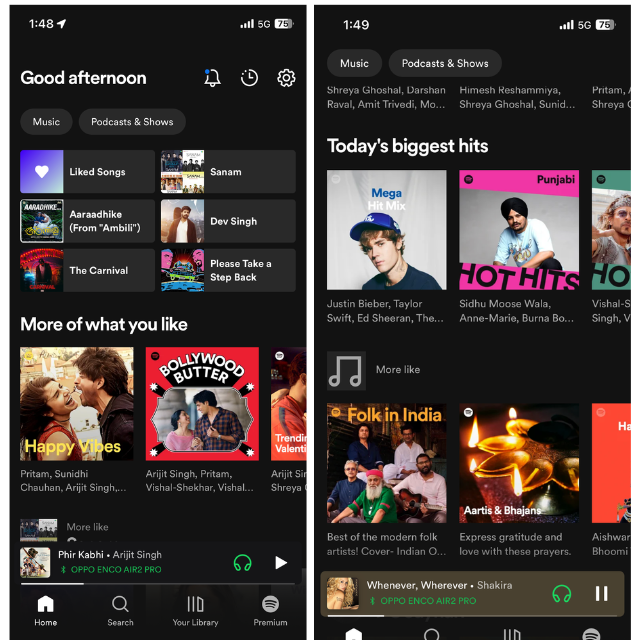Open Liked Songs shortcut
The image size is (640, 640).
tap(87, 171)
